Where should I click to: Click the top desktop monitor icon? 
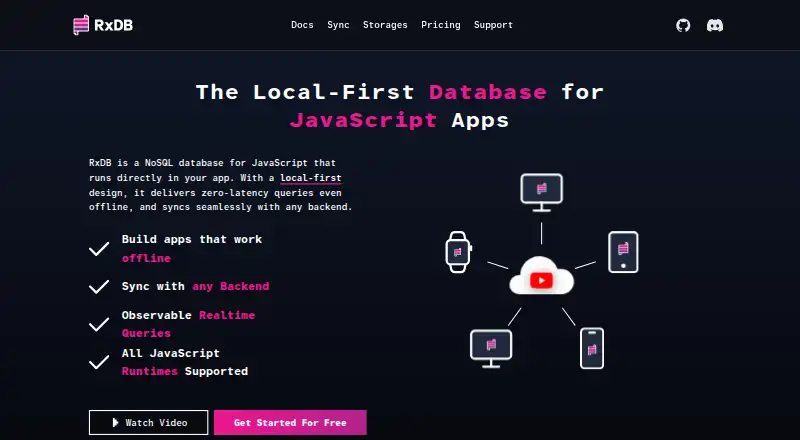(x=541, y=192)
